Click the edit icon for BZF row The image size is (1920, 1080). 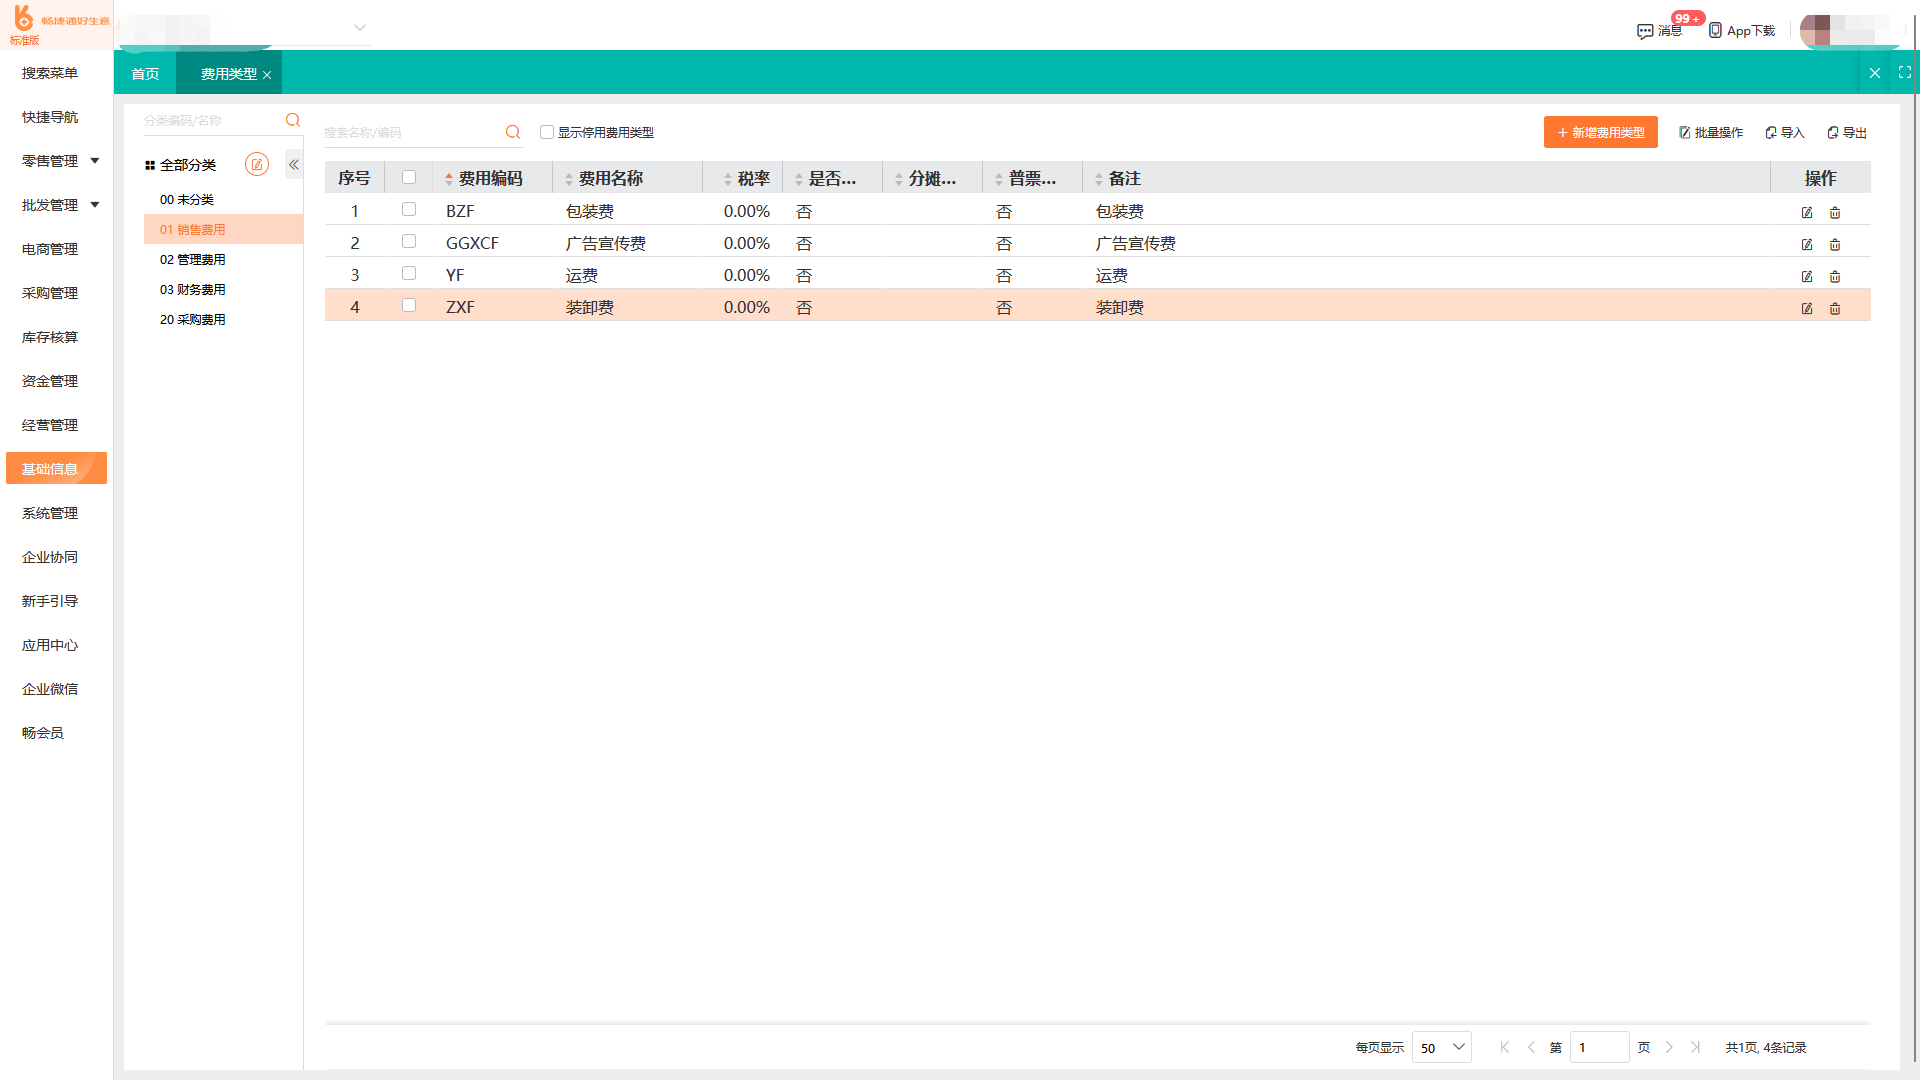tap(1807, 211)
